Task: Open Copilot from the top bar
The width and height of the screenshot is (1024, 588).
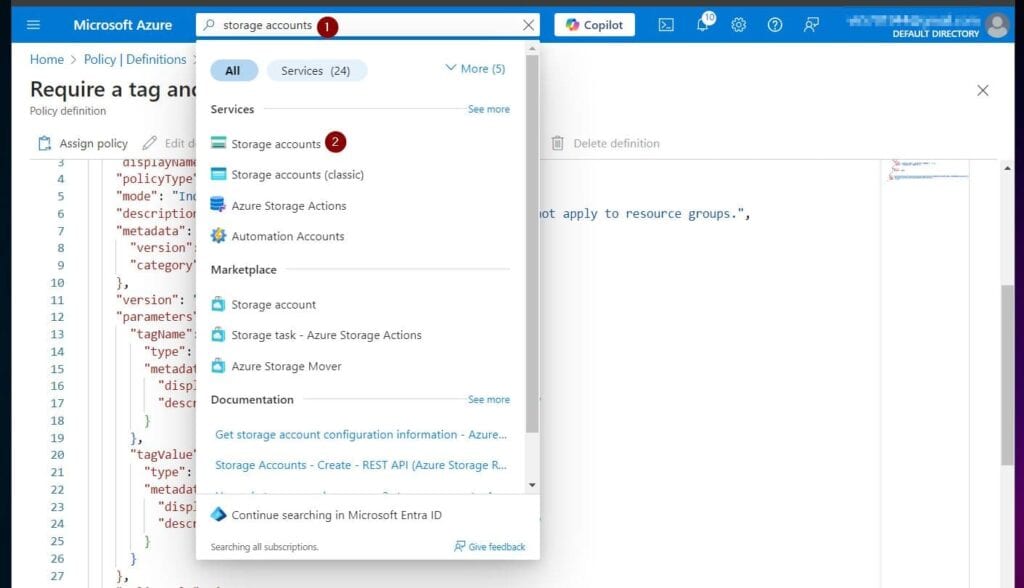Action: click(x=594, y=25)
